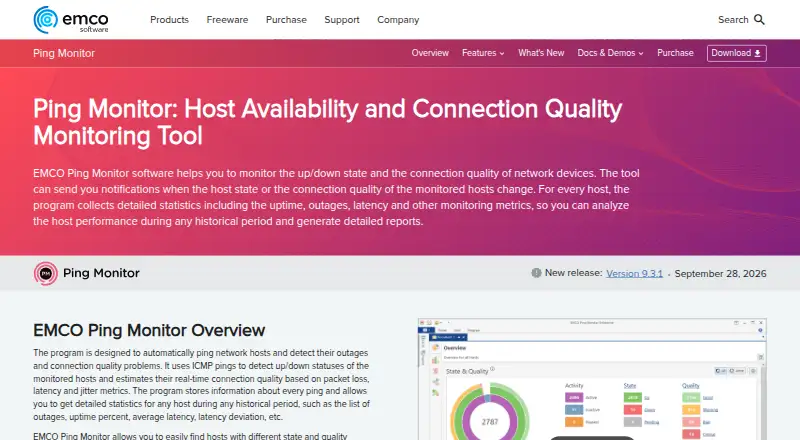The width and height of the screenshot is (800, 440).
Task: Open the Products menu
Action: [169, 20]
